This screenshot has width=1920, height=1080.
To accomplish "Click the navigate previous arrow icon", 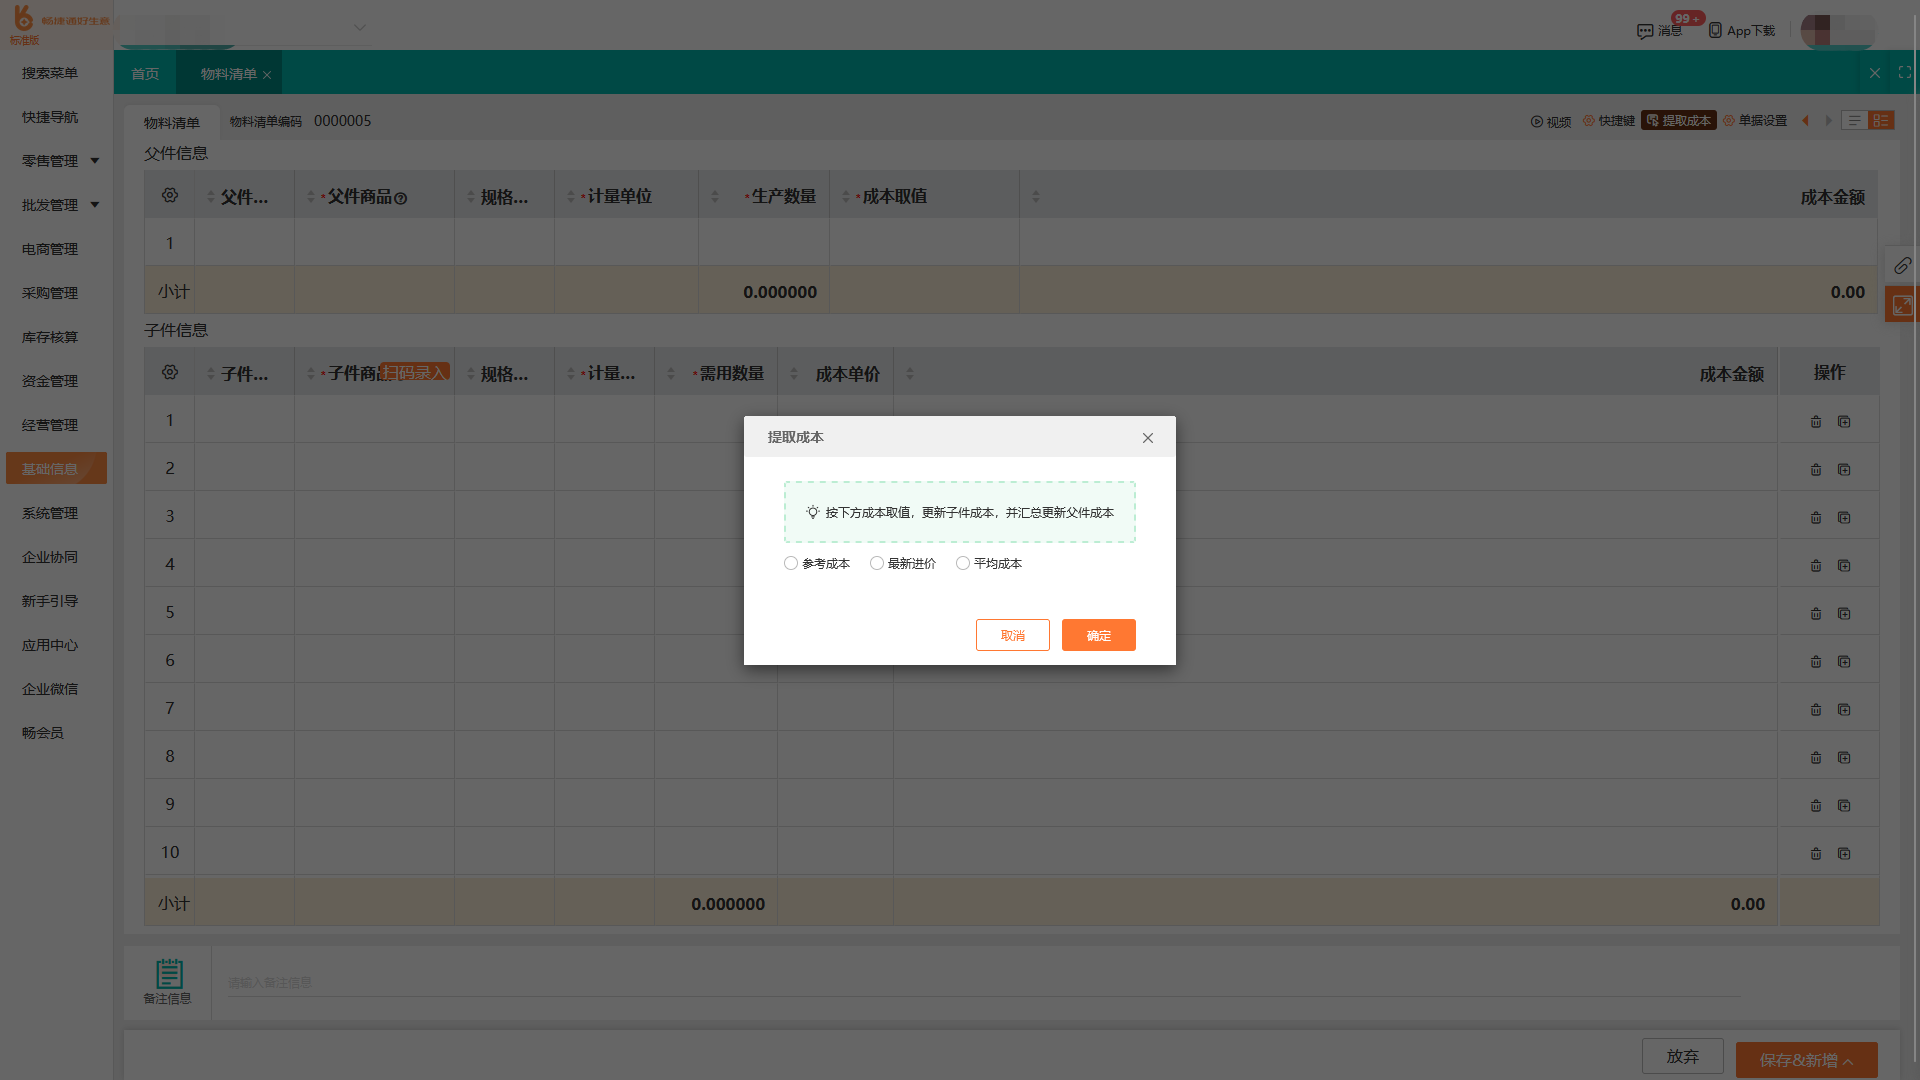I will click(x=1807, y=121).
